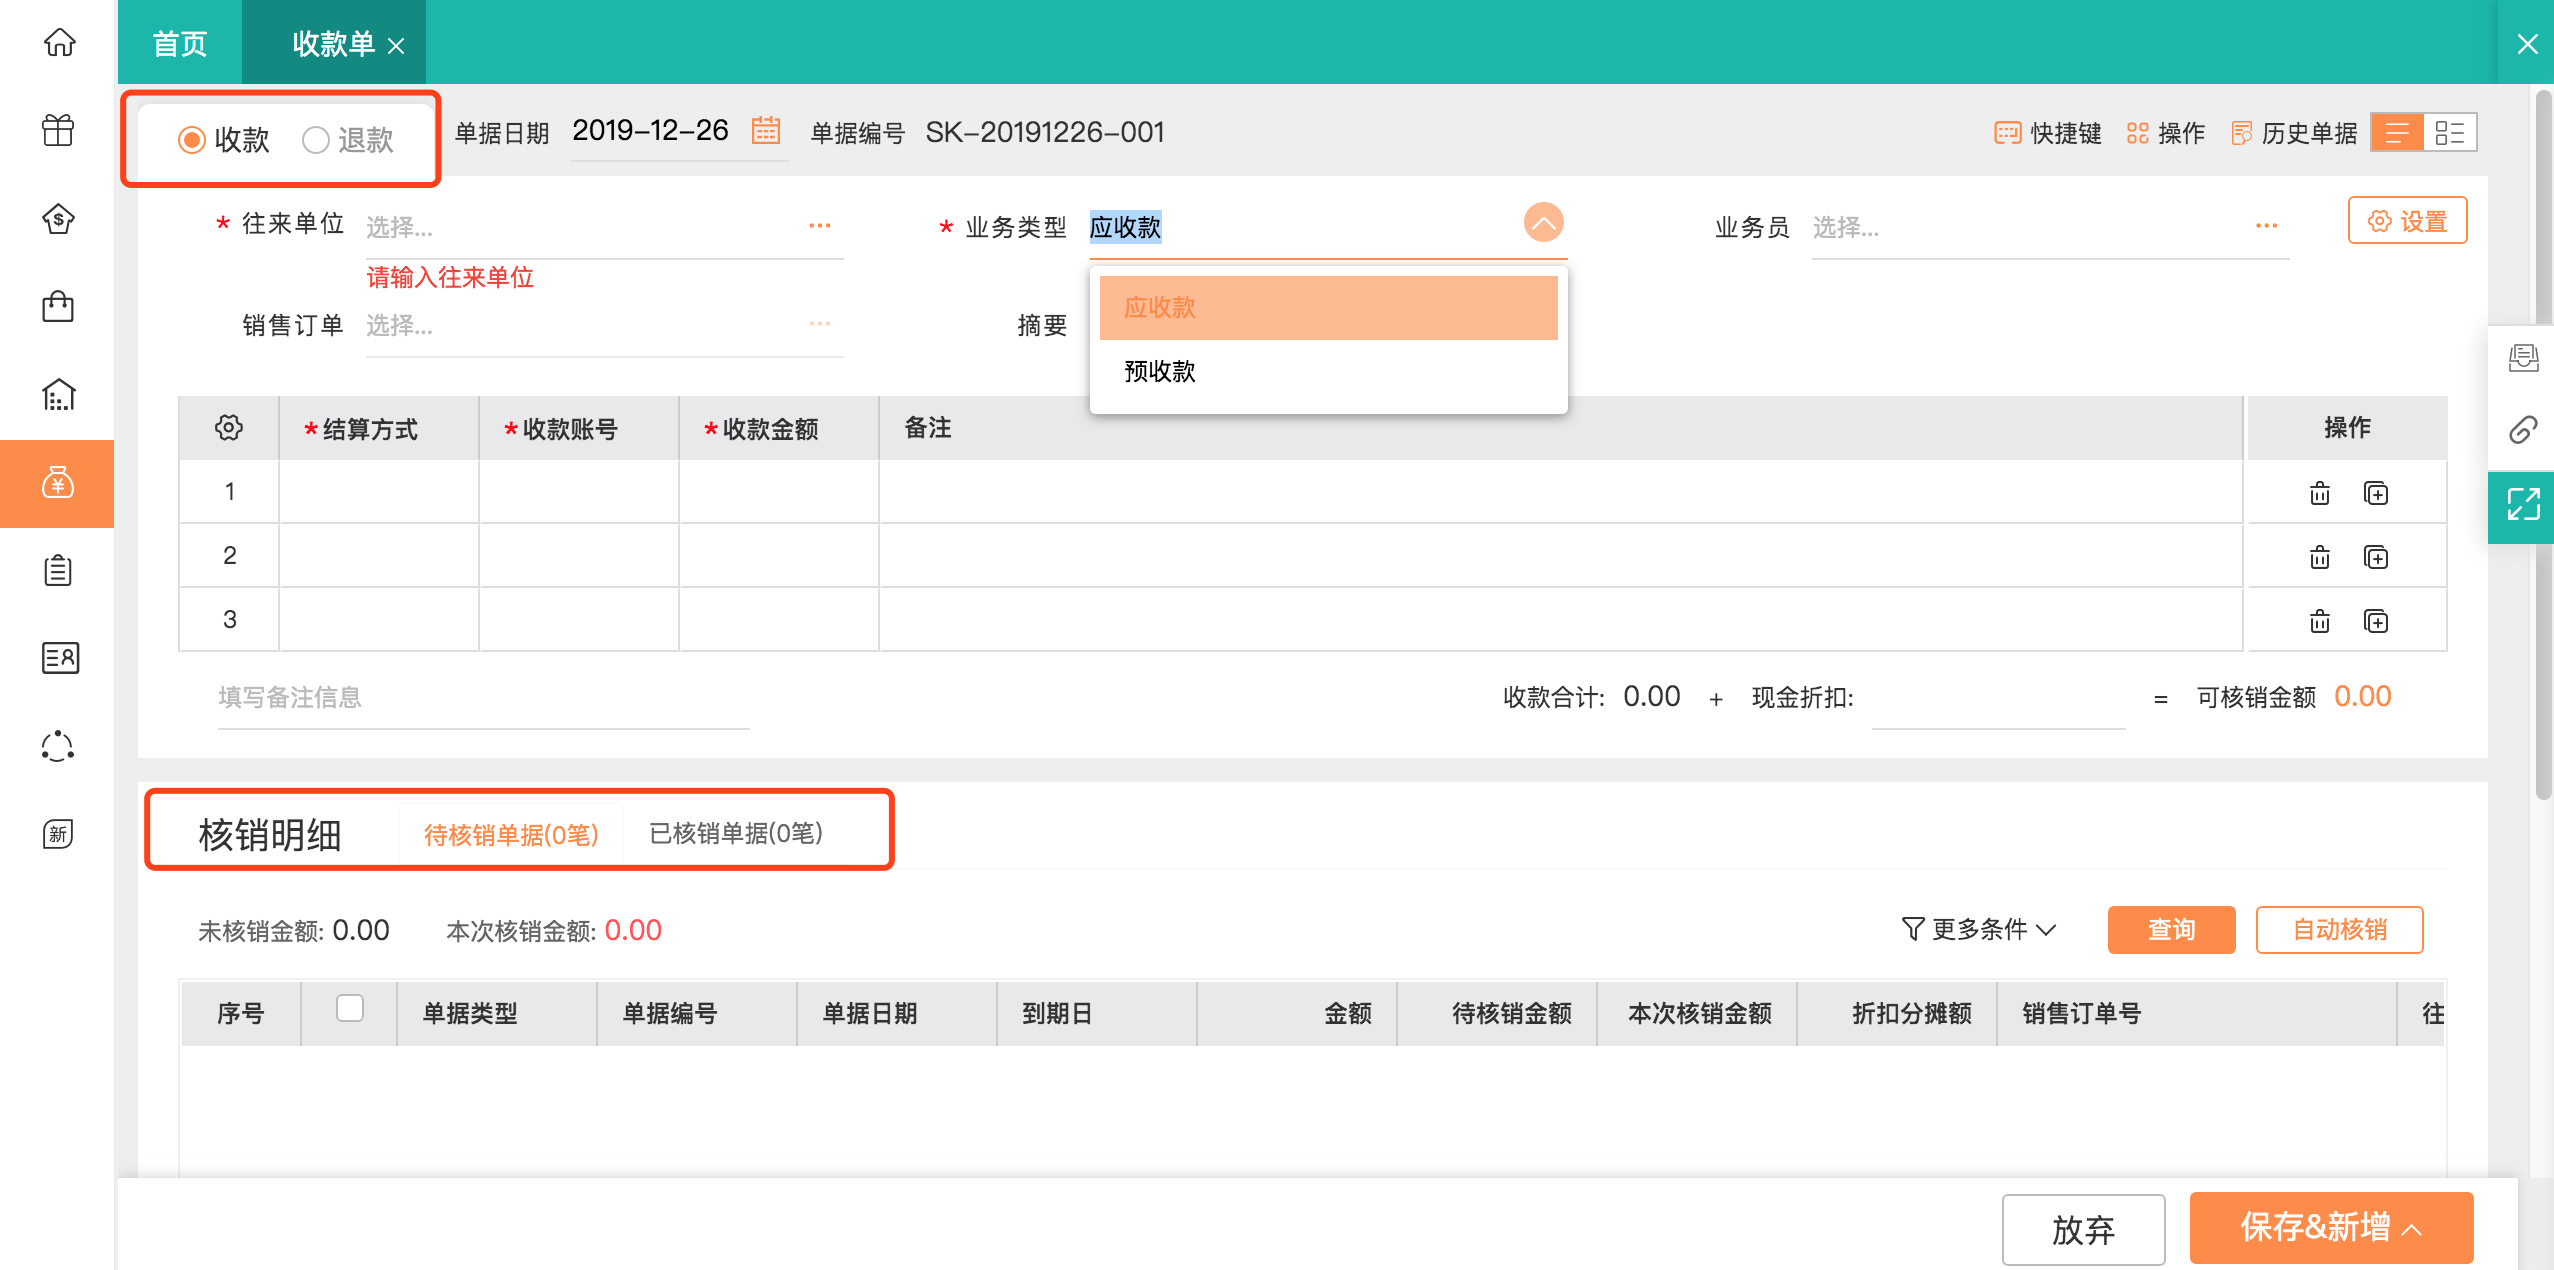Click the settings gear icon top right
Viewport: 2554px width, 1270px height.
tap(2383, 226)
